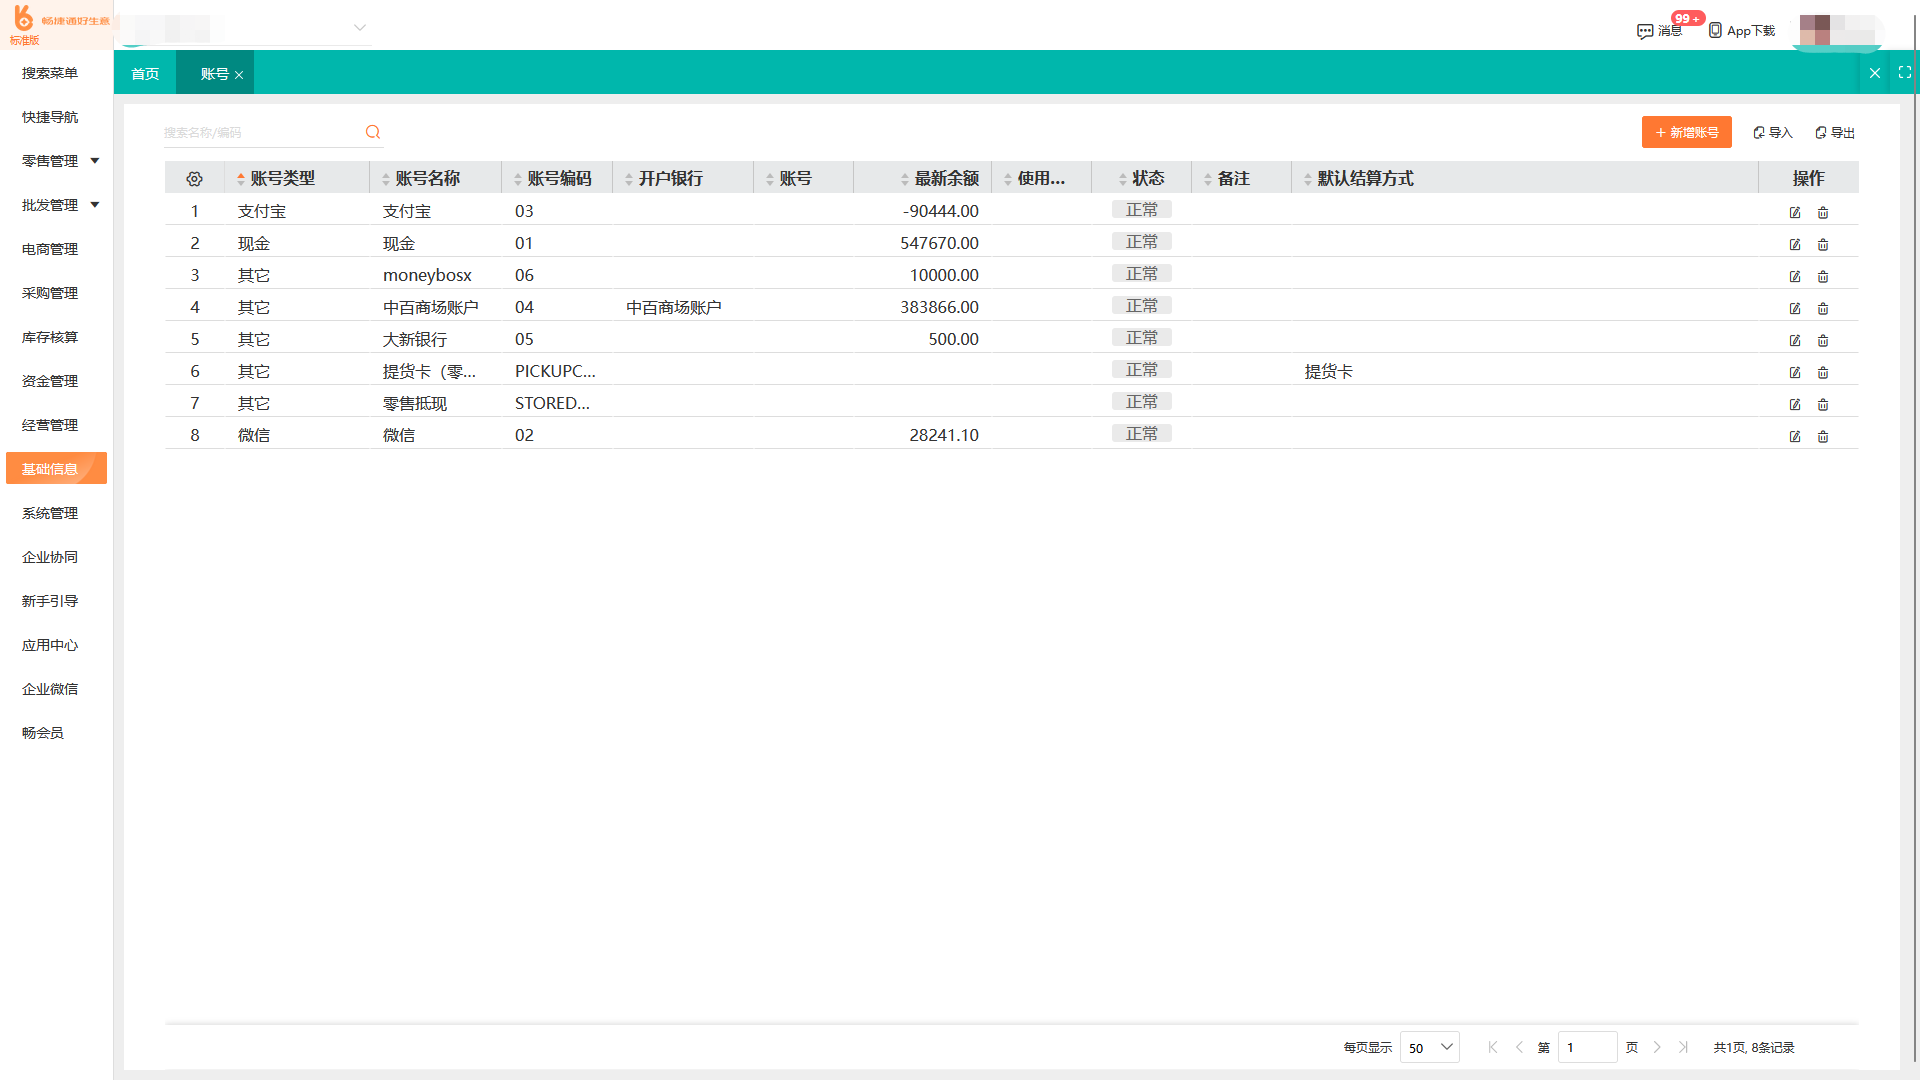Click the import 导入 icon
Image resolution: width=1920 pixels, height=1080 pixels.
(x=1774, y=132)
